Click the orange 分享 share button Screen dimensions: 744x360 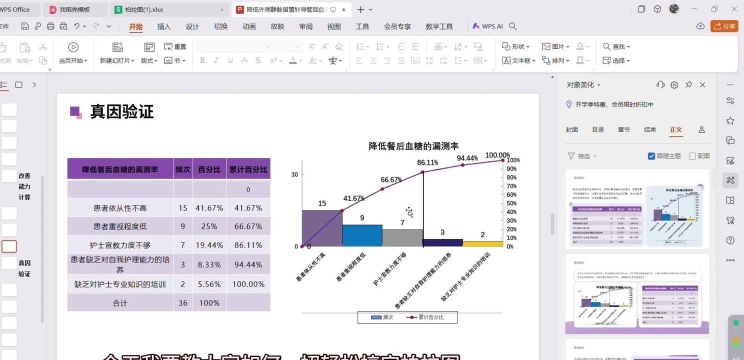(x=725, y=26)
